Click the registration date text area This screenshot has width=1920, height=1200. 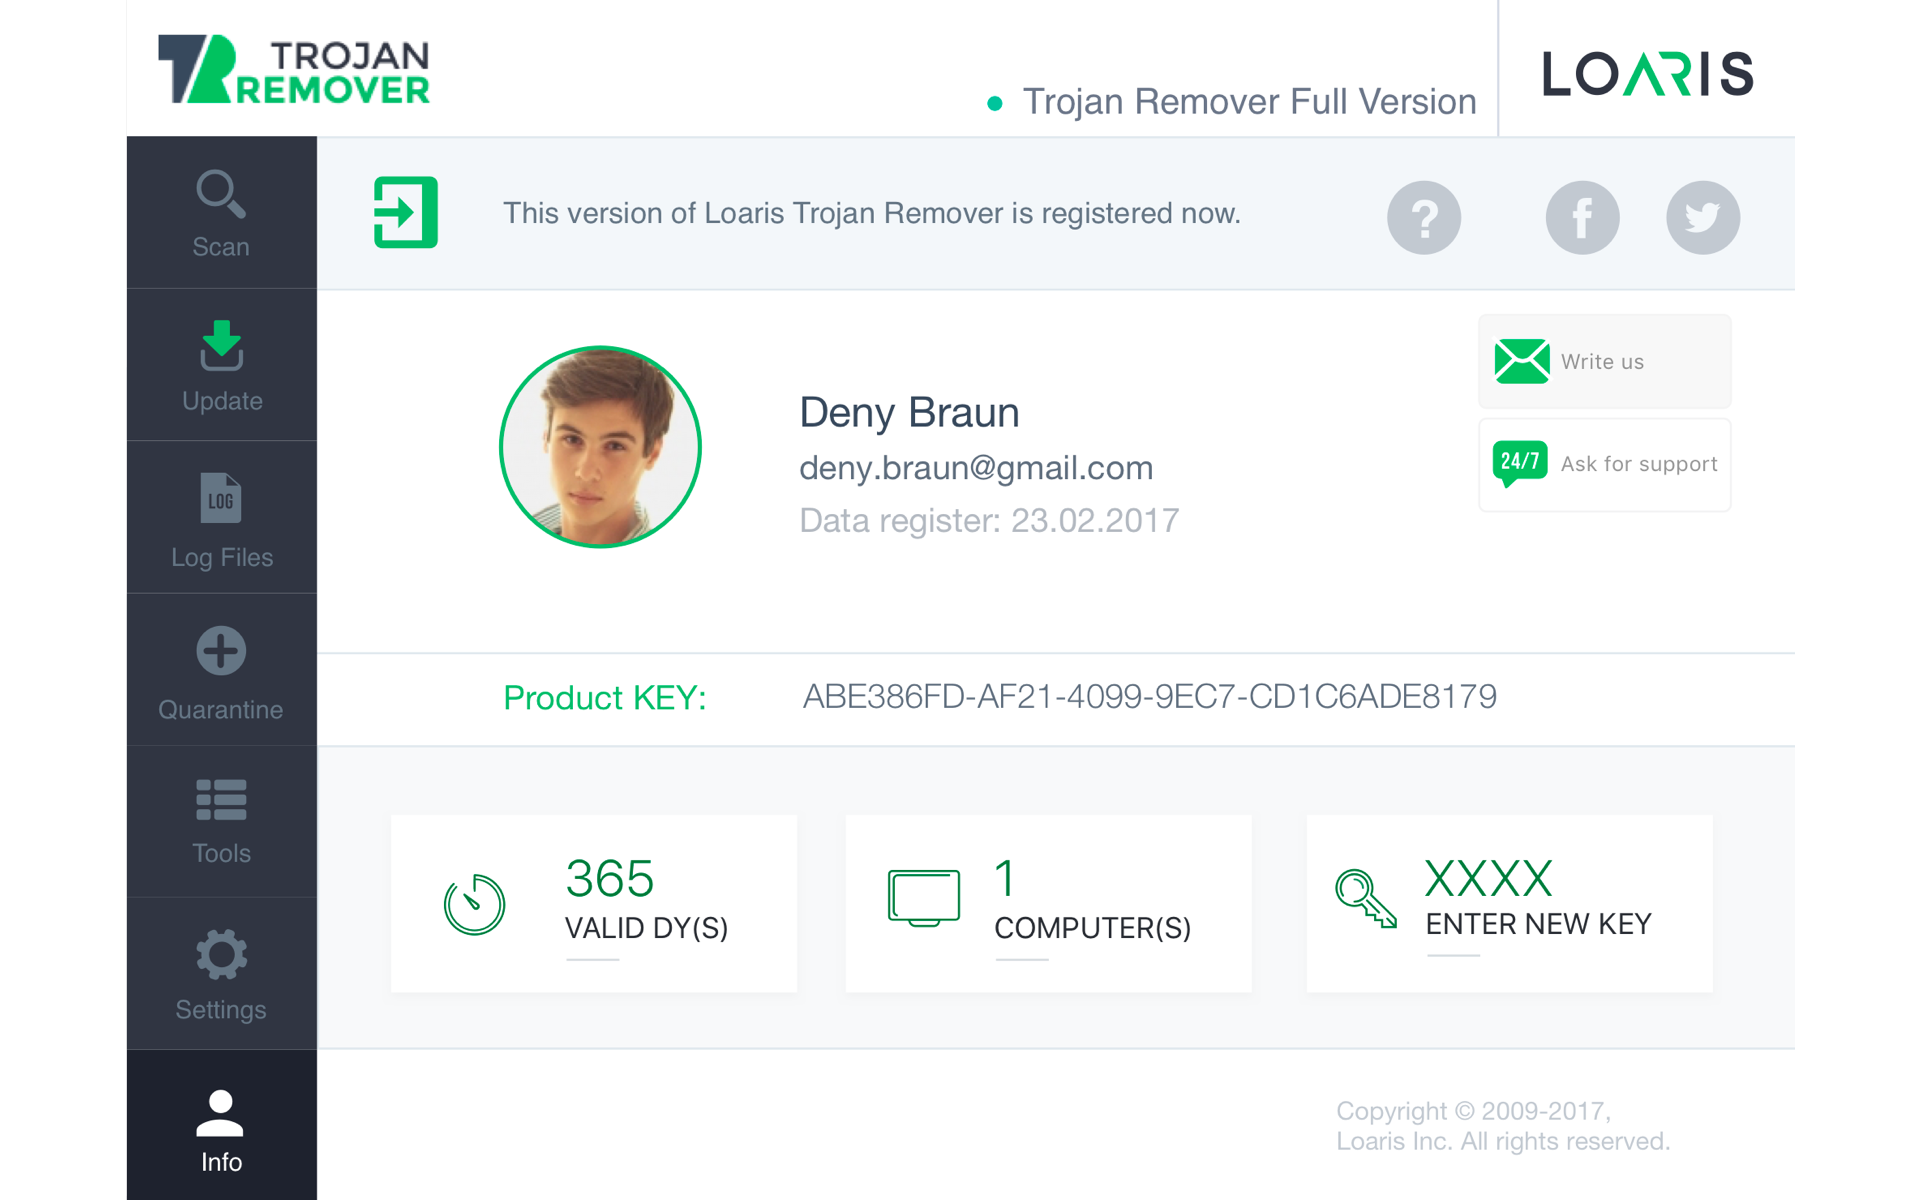tap(988, 518)
